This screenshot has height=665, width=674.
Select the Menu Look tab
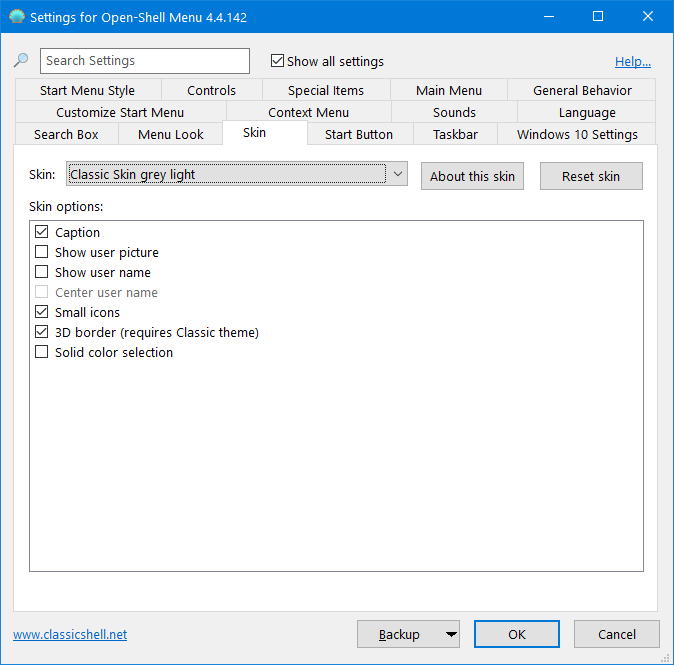coord(170,134)
